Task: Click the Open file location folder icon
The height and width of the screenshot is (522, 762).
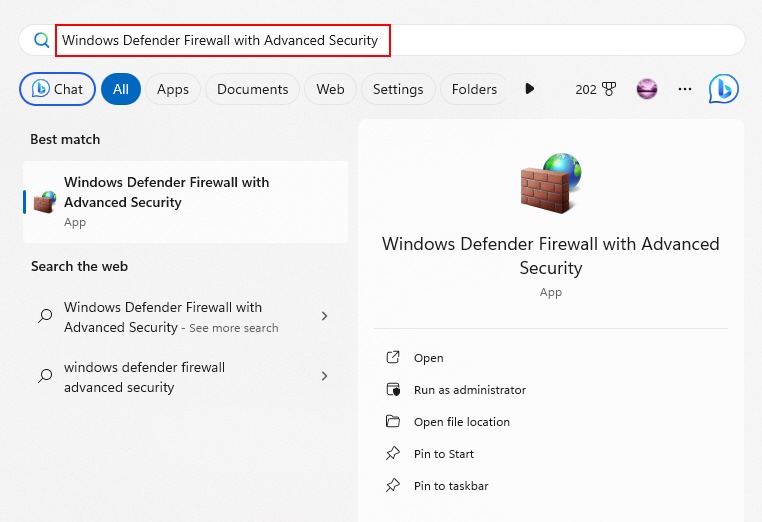Action: 393,421
